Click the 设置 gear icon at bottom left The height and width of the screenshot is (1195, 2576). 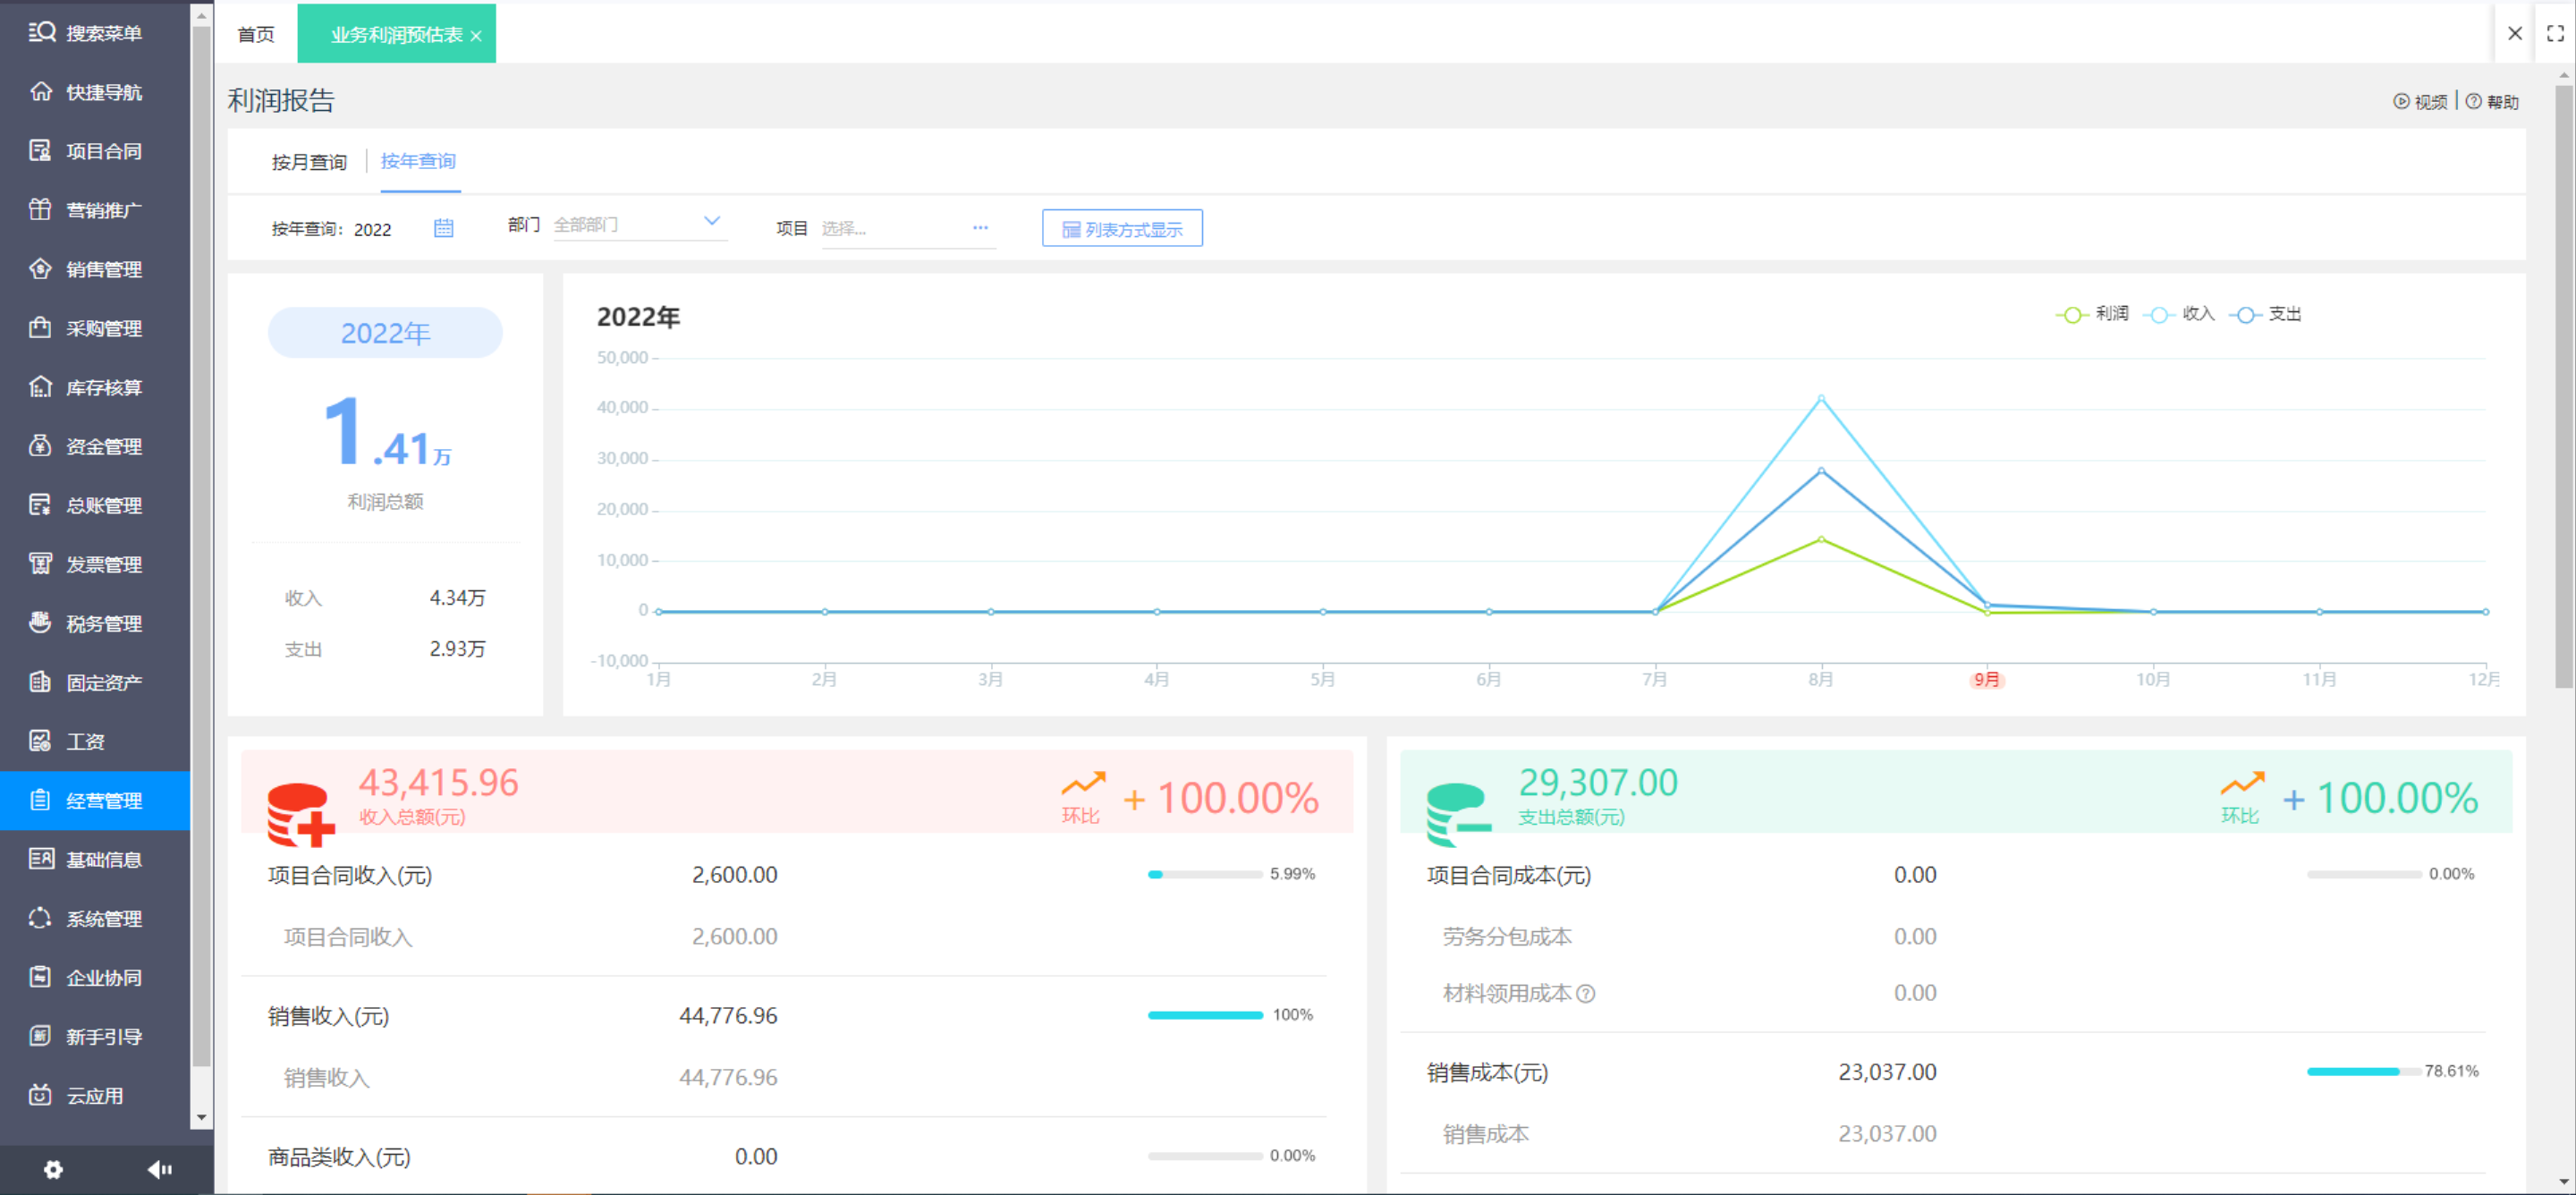tap(53, 1169)
